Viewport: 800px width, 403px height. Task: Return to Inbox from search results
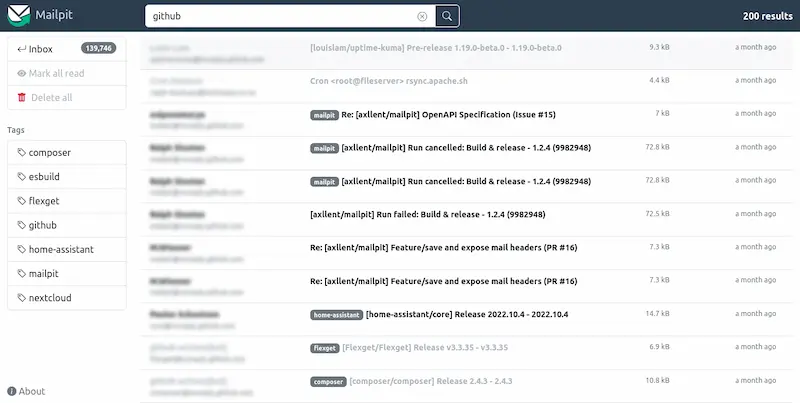pyautogui.click(x=41, y=48)
